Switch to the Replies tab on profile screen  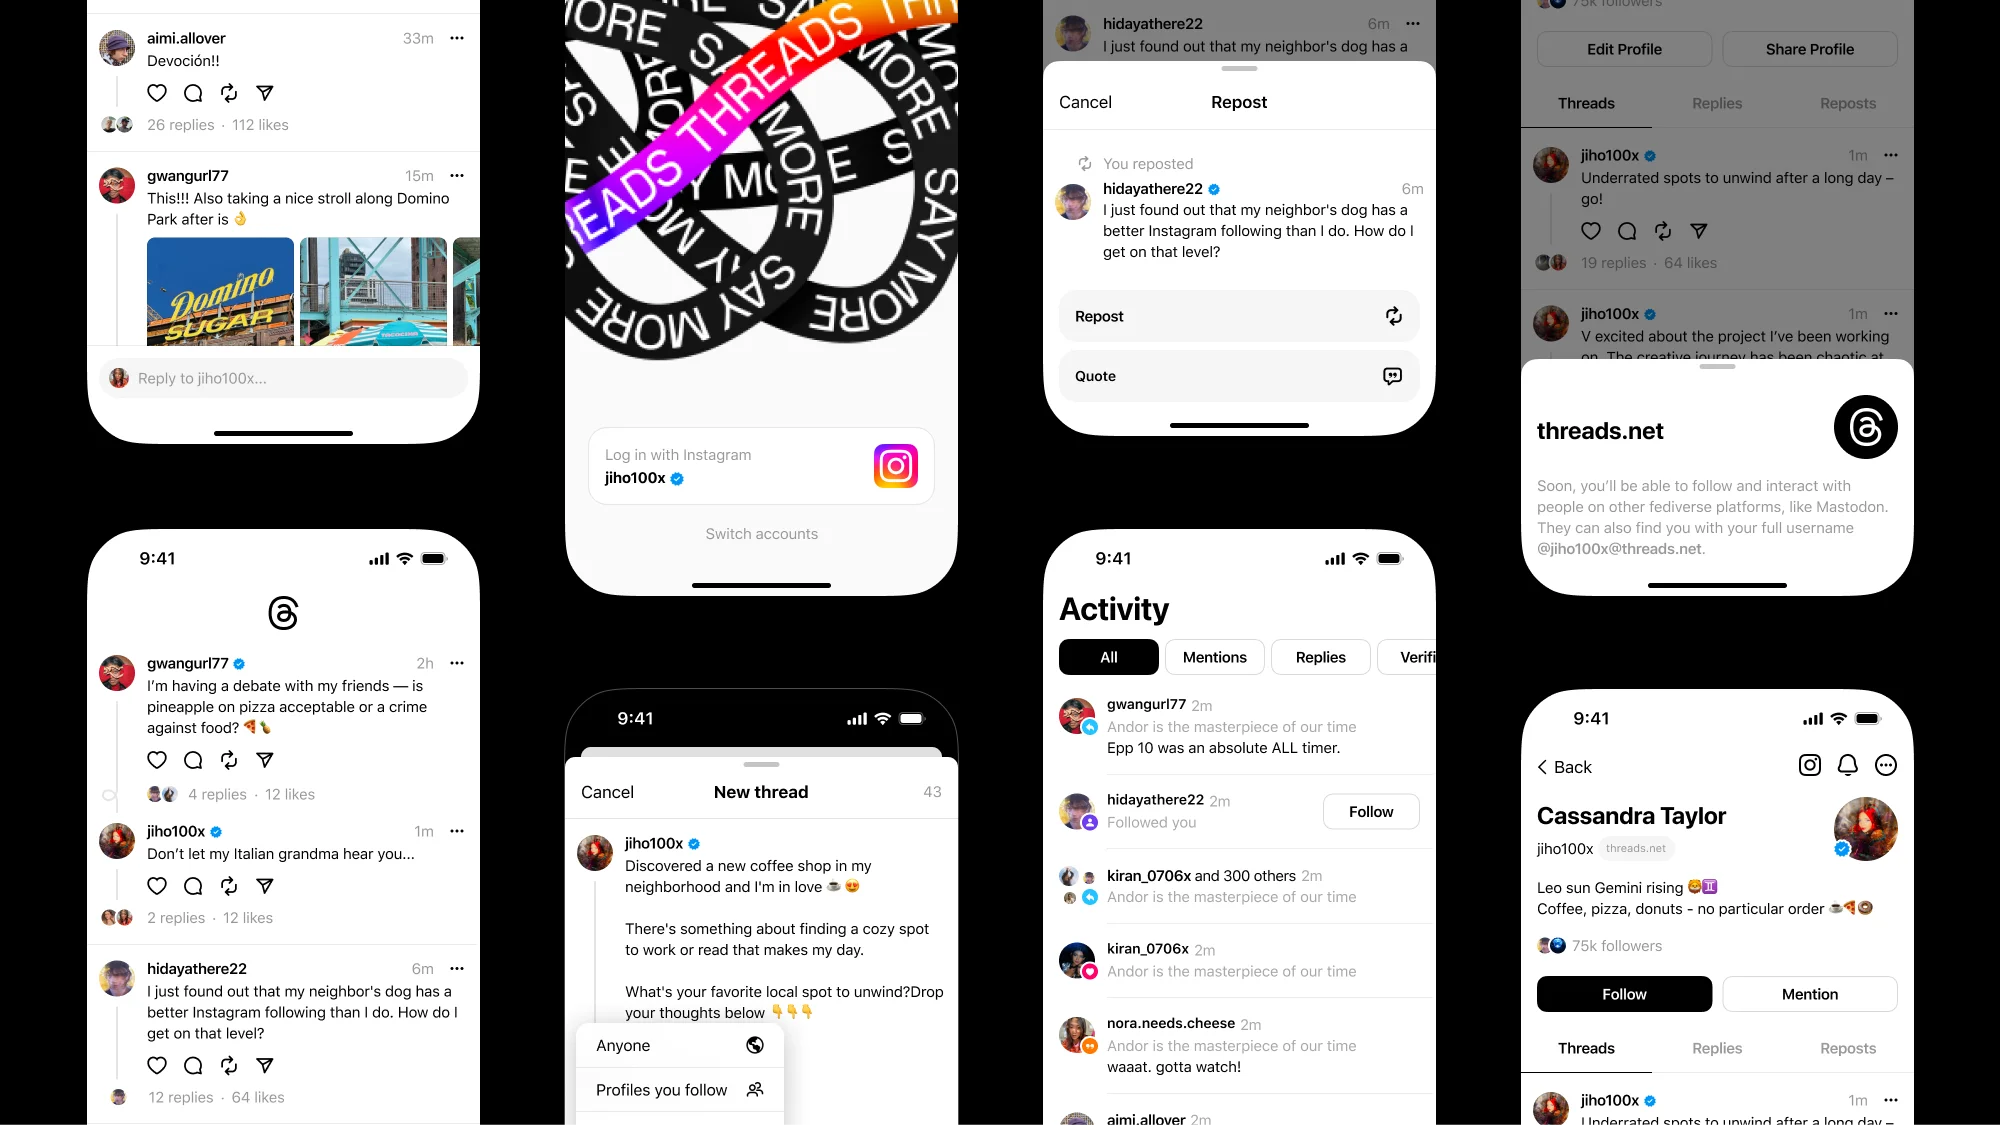tap(1717, 103)
